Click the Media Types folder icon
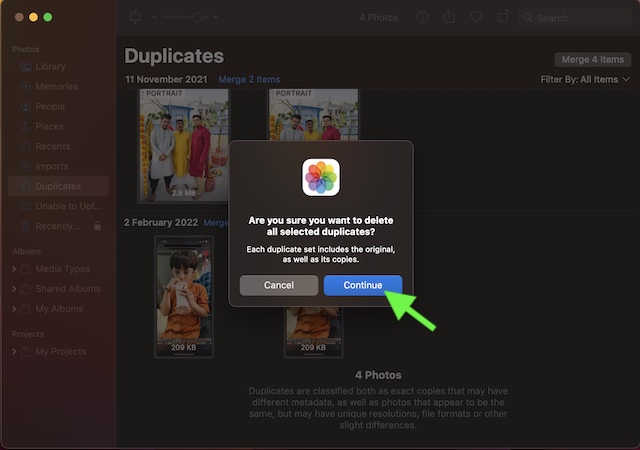This screenshot has width=640, height=450. (25, 269)
